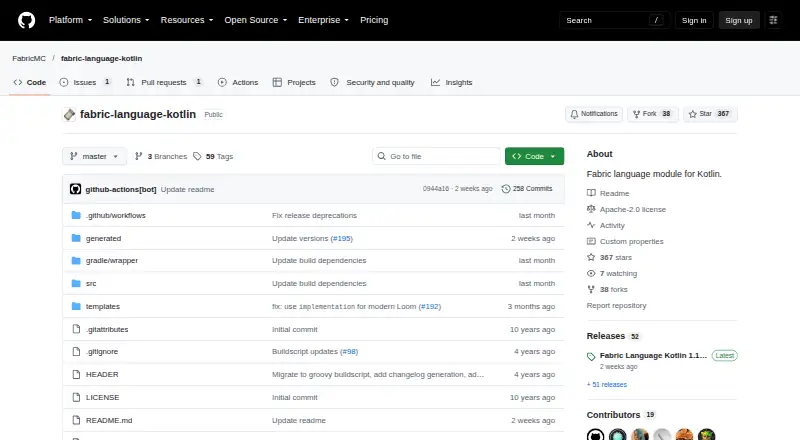Click the history clock icon beside 258 Commits
Viewport: 800px width, 440px height.
click(506, 189)
